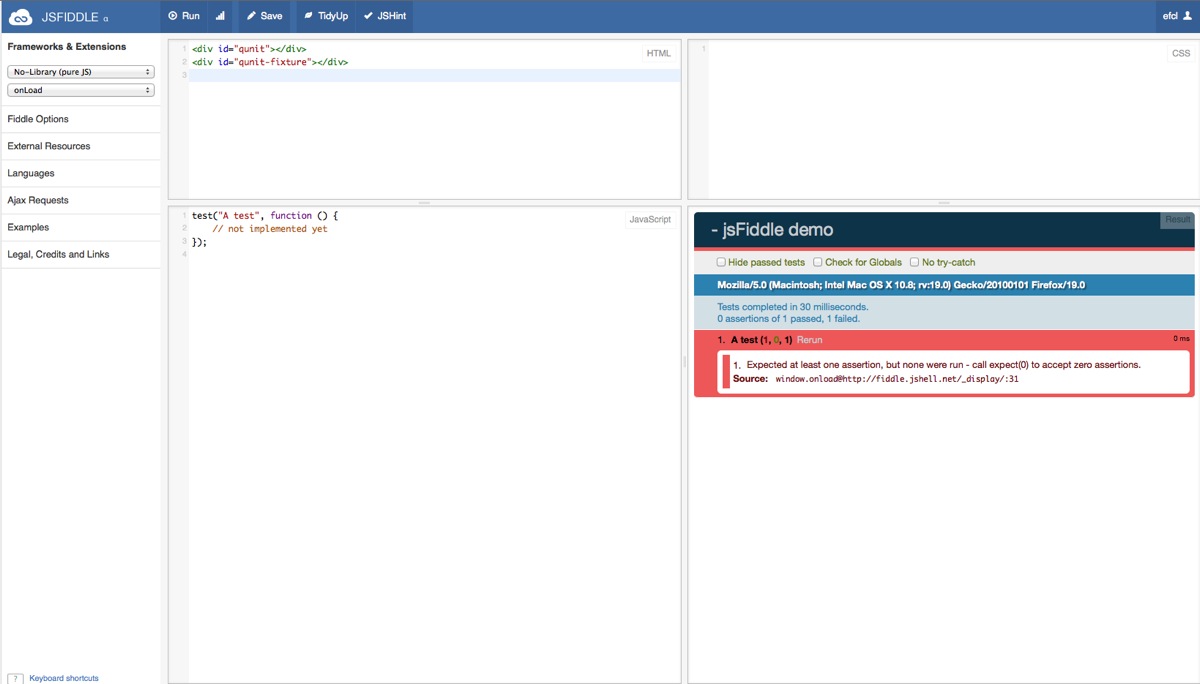This screenshot has width=1200, height=684.
Task: Clean code with the TidyUp icon
Action: coord(325,16)
